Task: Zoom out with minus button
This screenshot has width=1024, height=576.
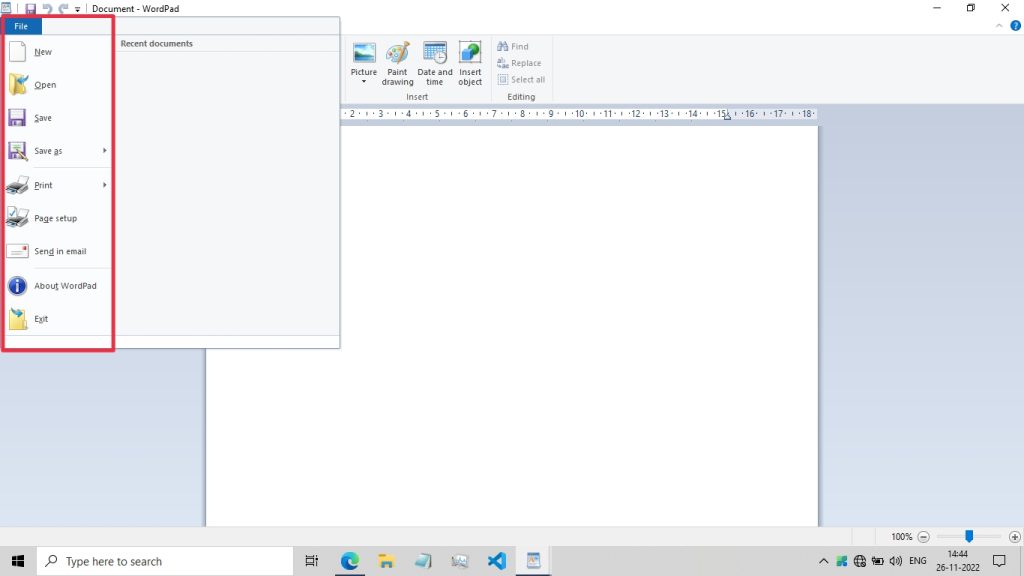Action: tap(923, 537)
